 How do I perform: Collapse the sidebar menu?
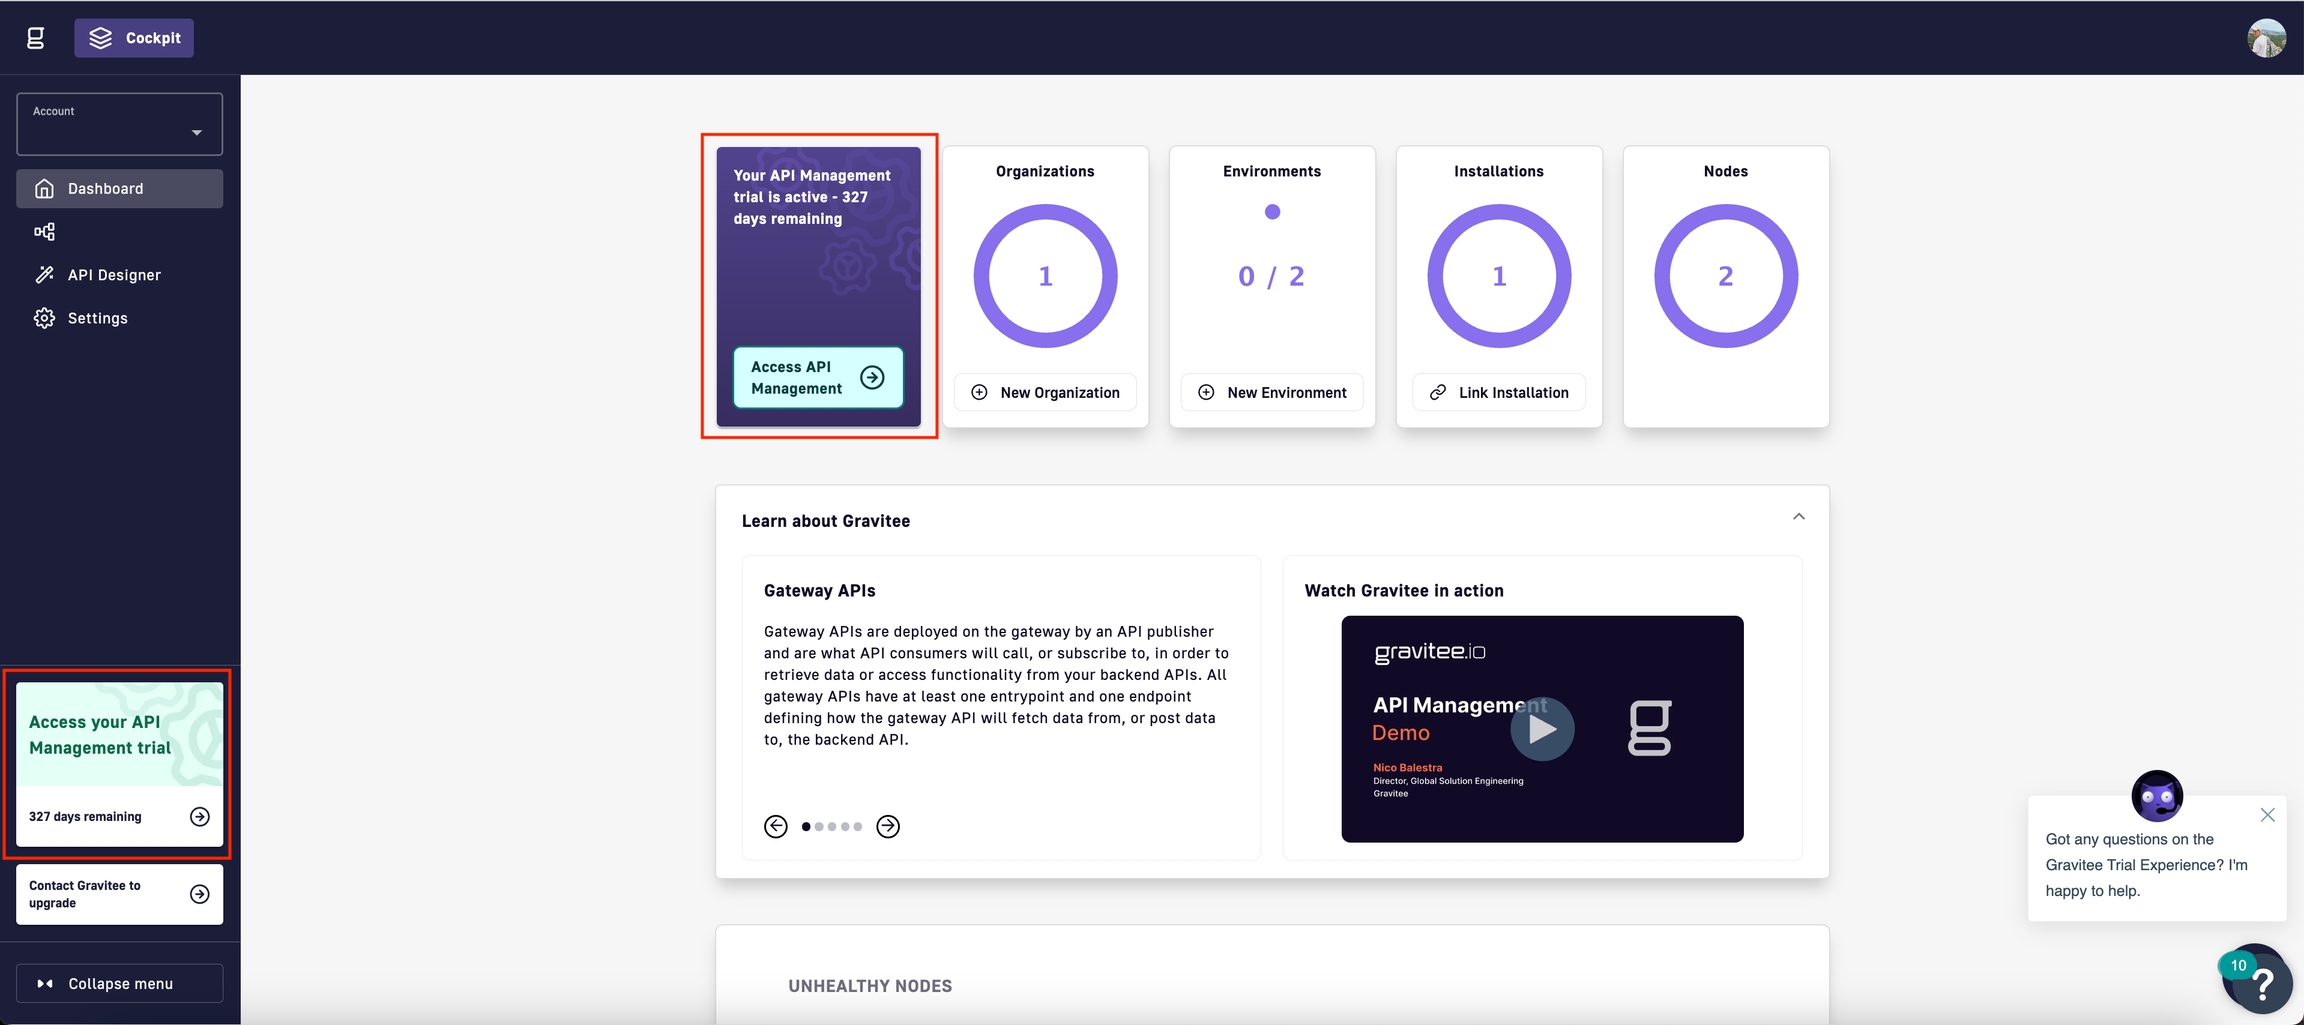pos(119,983)
